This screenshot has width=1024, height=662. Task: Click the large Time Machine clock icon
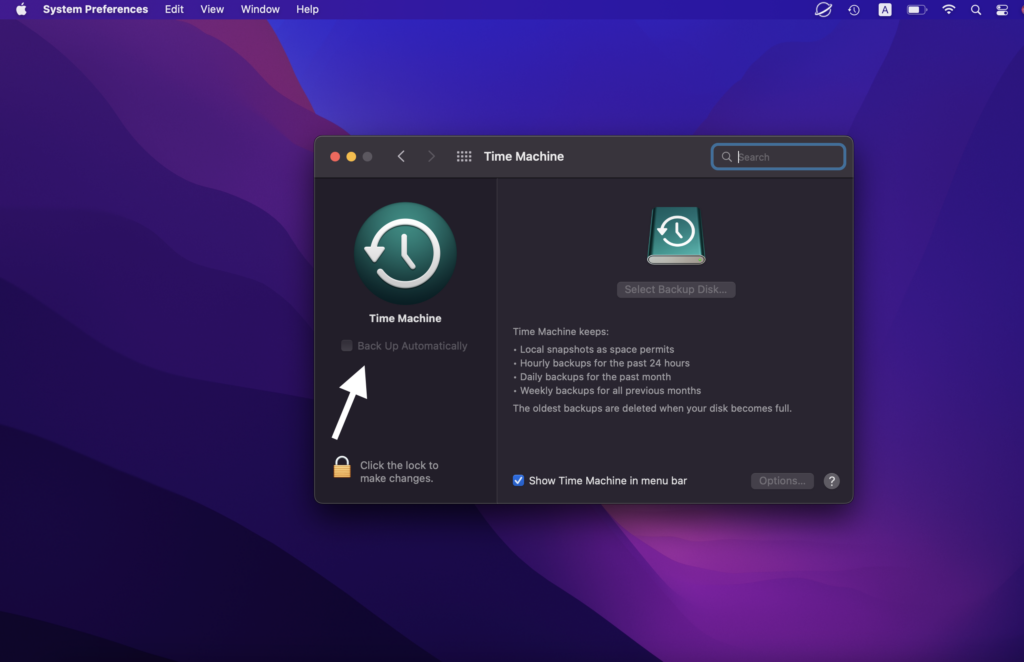coord(405,253)
